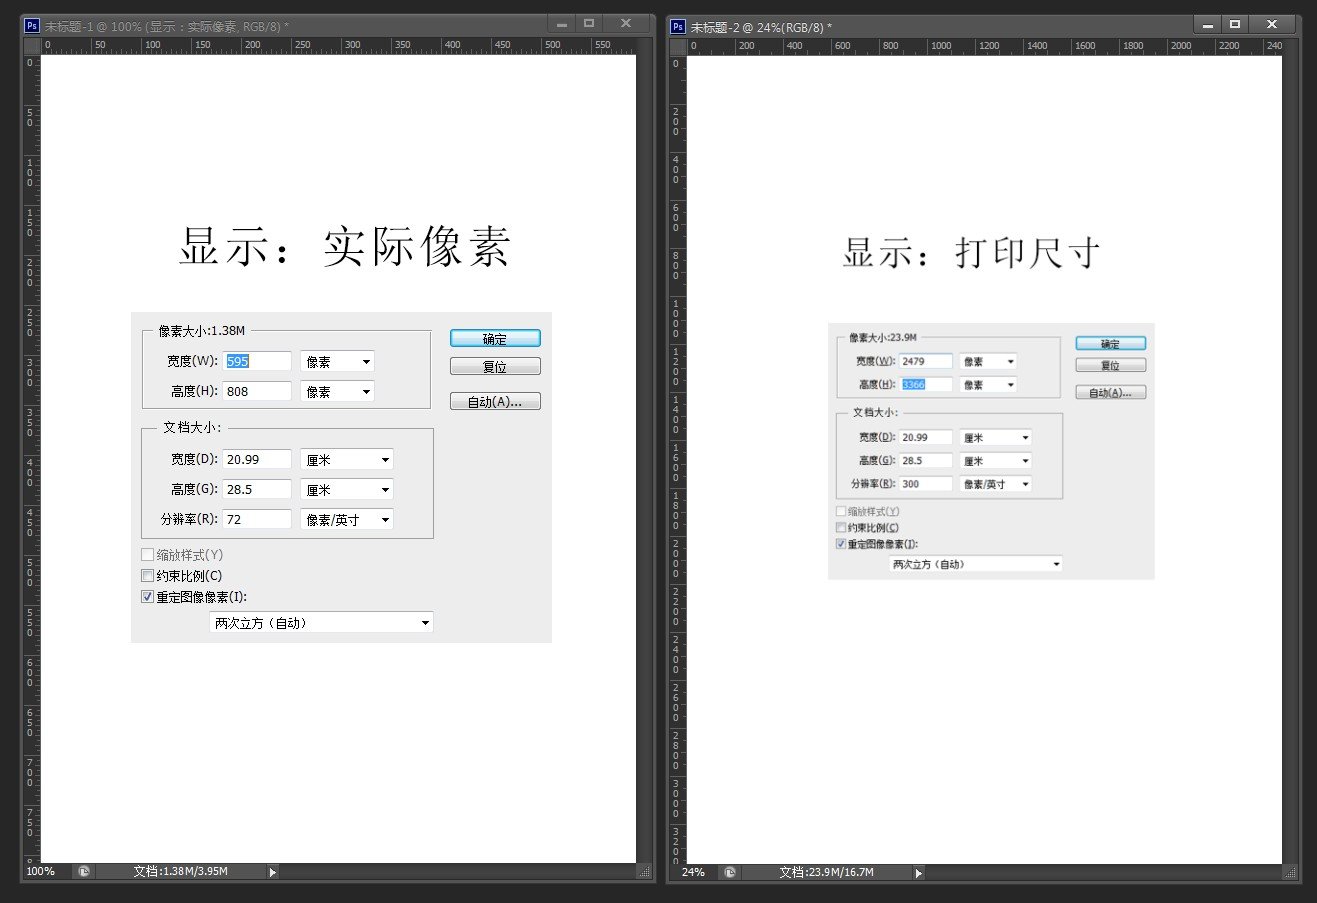Expand the 文档:1.38M/3.95M status bar arrow menu

point(273,872)
